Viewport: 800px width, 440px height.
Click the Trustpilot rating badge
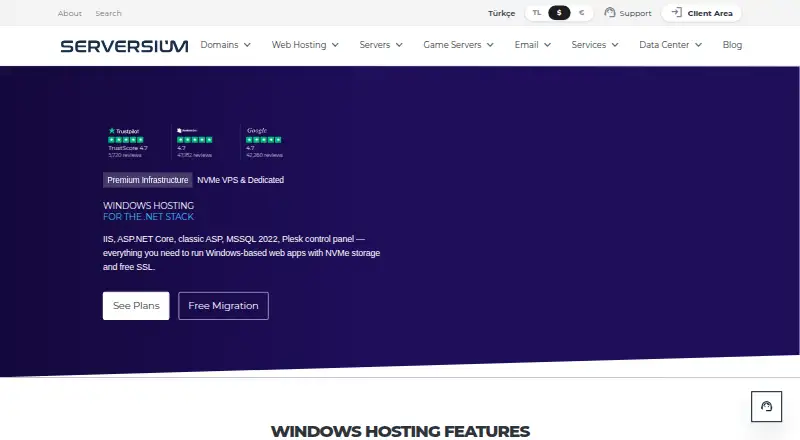pyautogui.click(x=128, y=142)
